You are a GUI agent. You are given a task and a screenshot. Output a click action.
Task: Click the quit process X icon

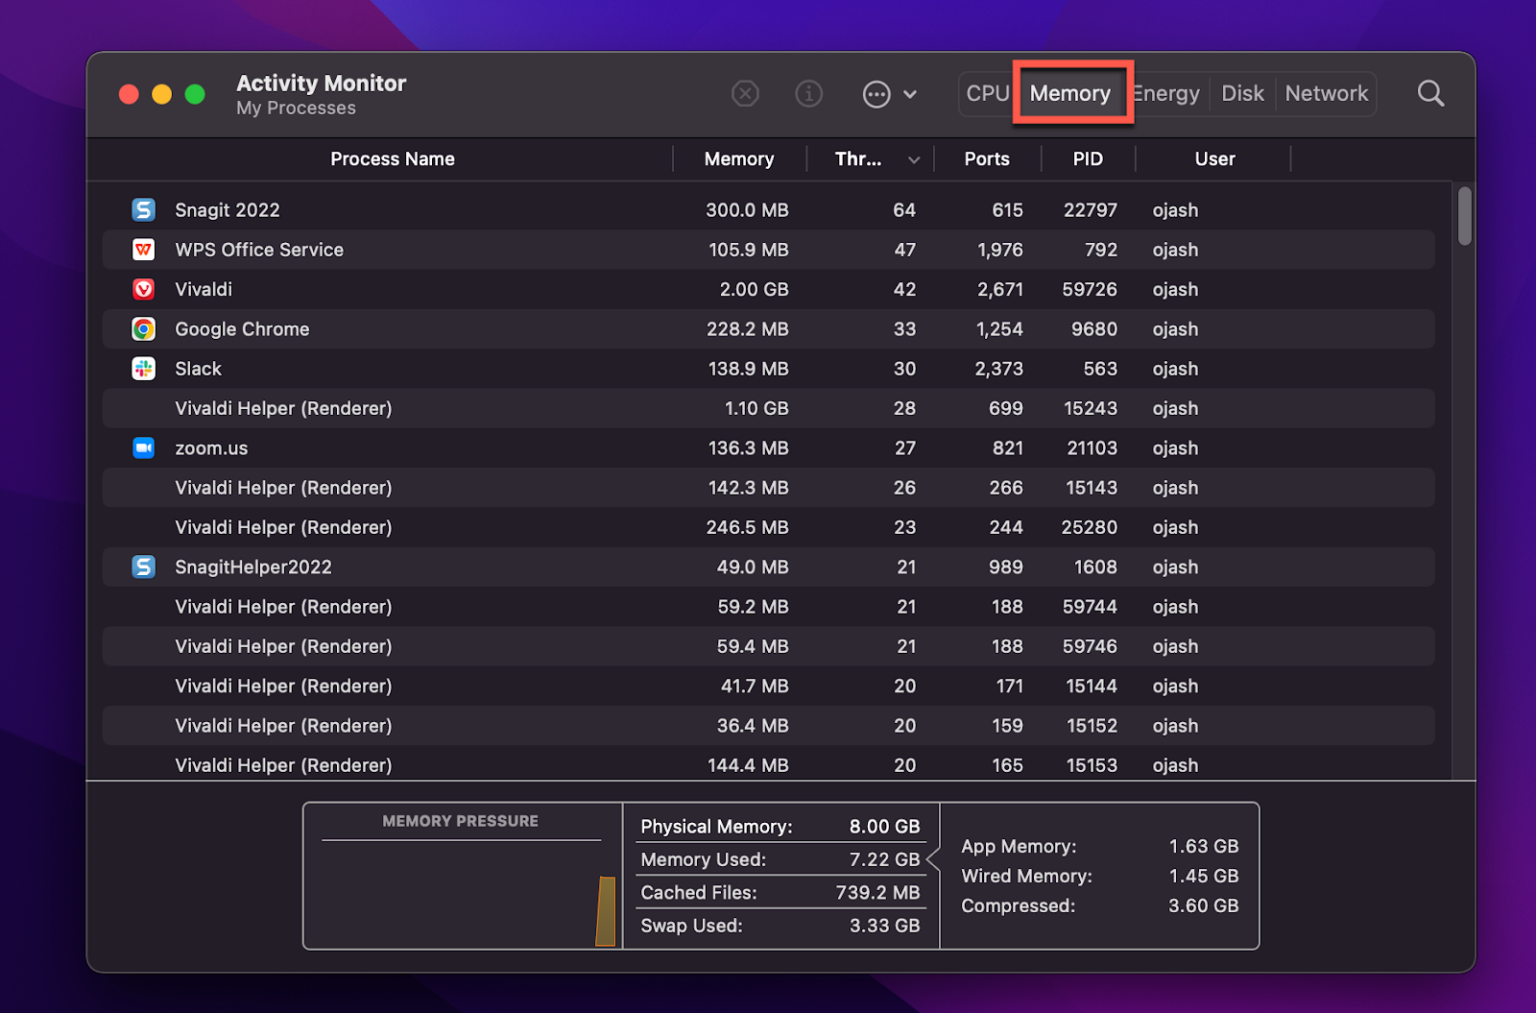point(745,93)
